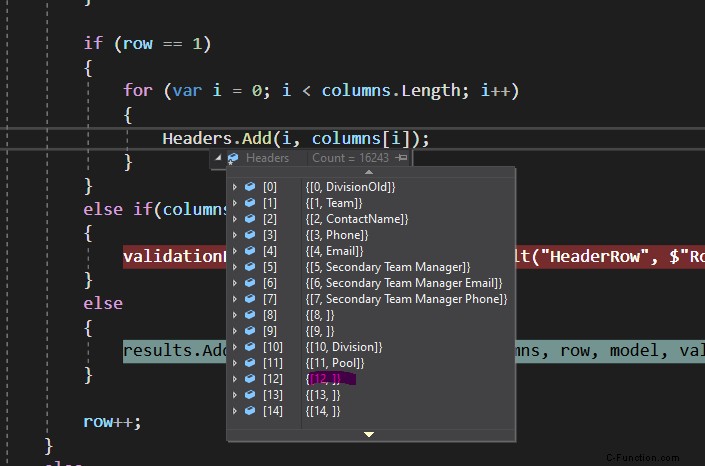The image size is (705, 466).
Task: Click the object icon beside item [3]
Action: pyautogui.click(x=250, y=235)
